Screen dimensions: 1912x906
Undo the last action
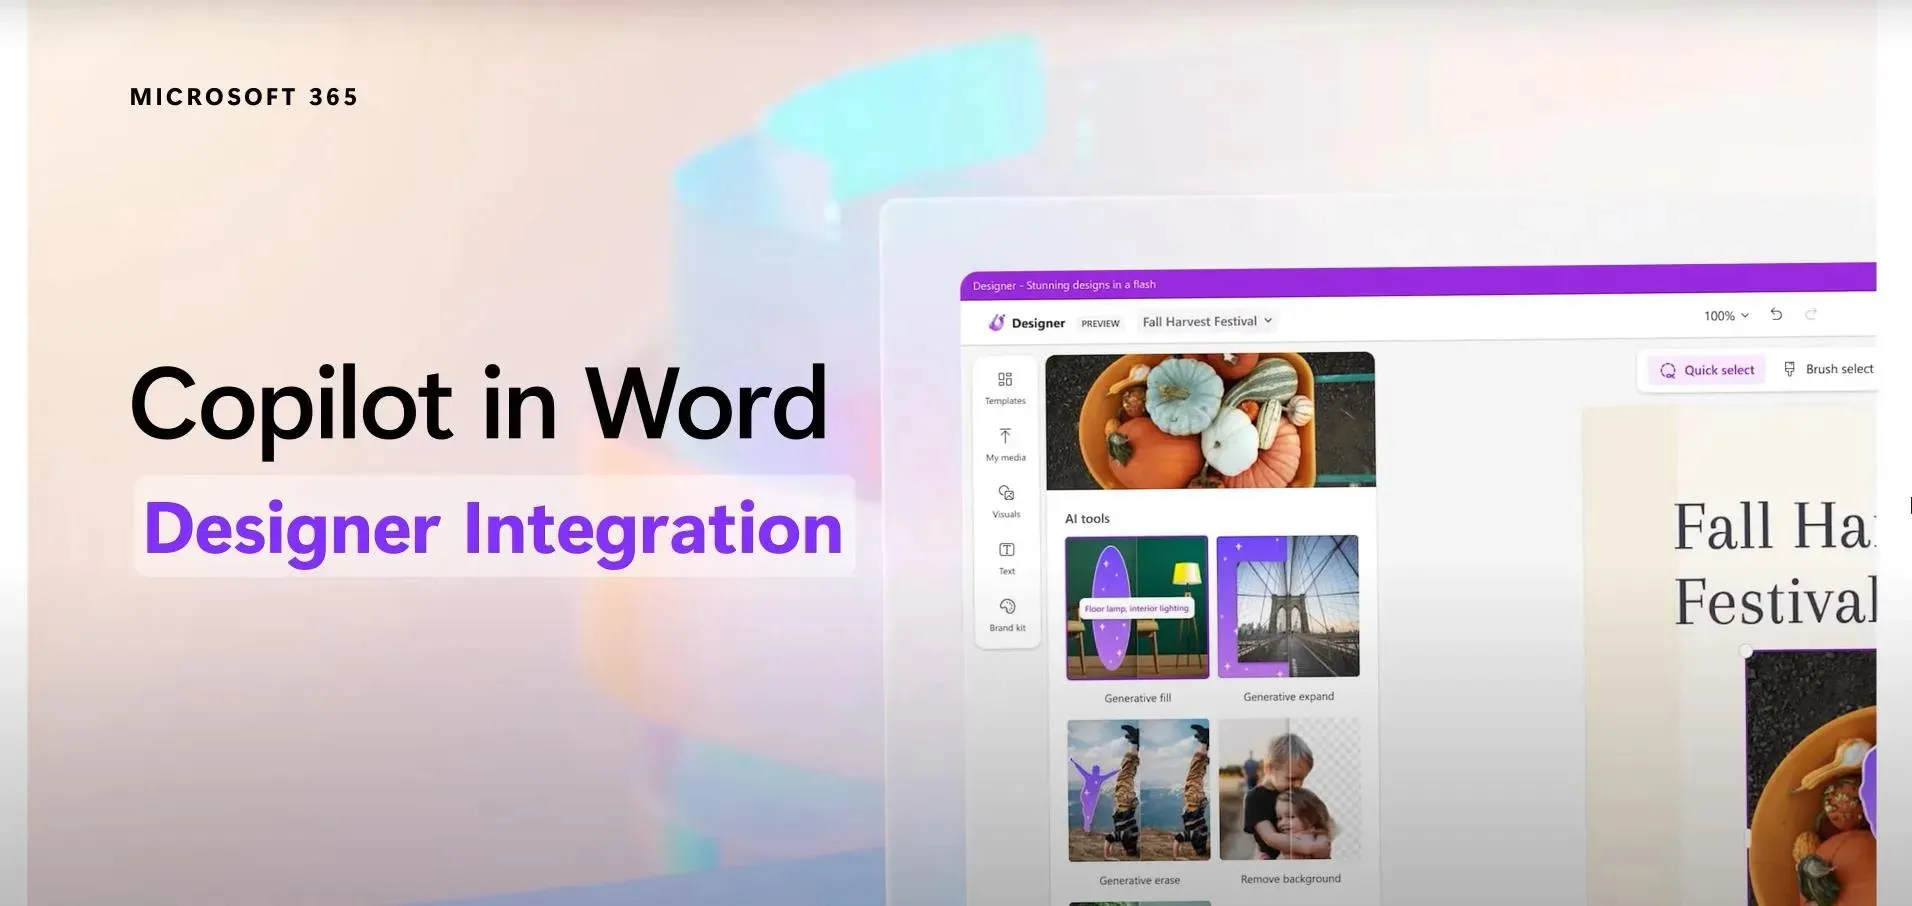pyautogui.click(x=1776, y=314)
